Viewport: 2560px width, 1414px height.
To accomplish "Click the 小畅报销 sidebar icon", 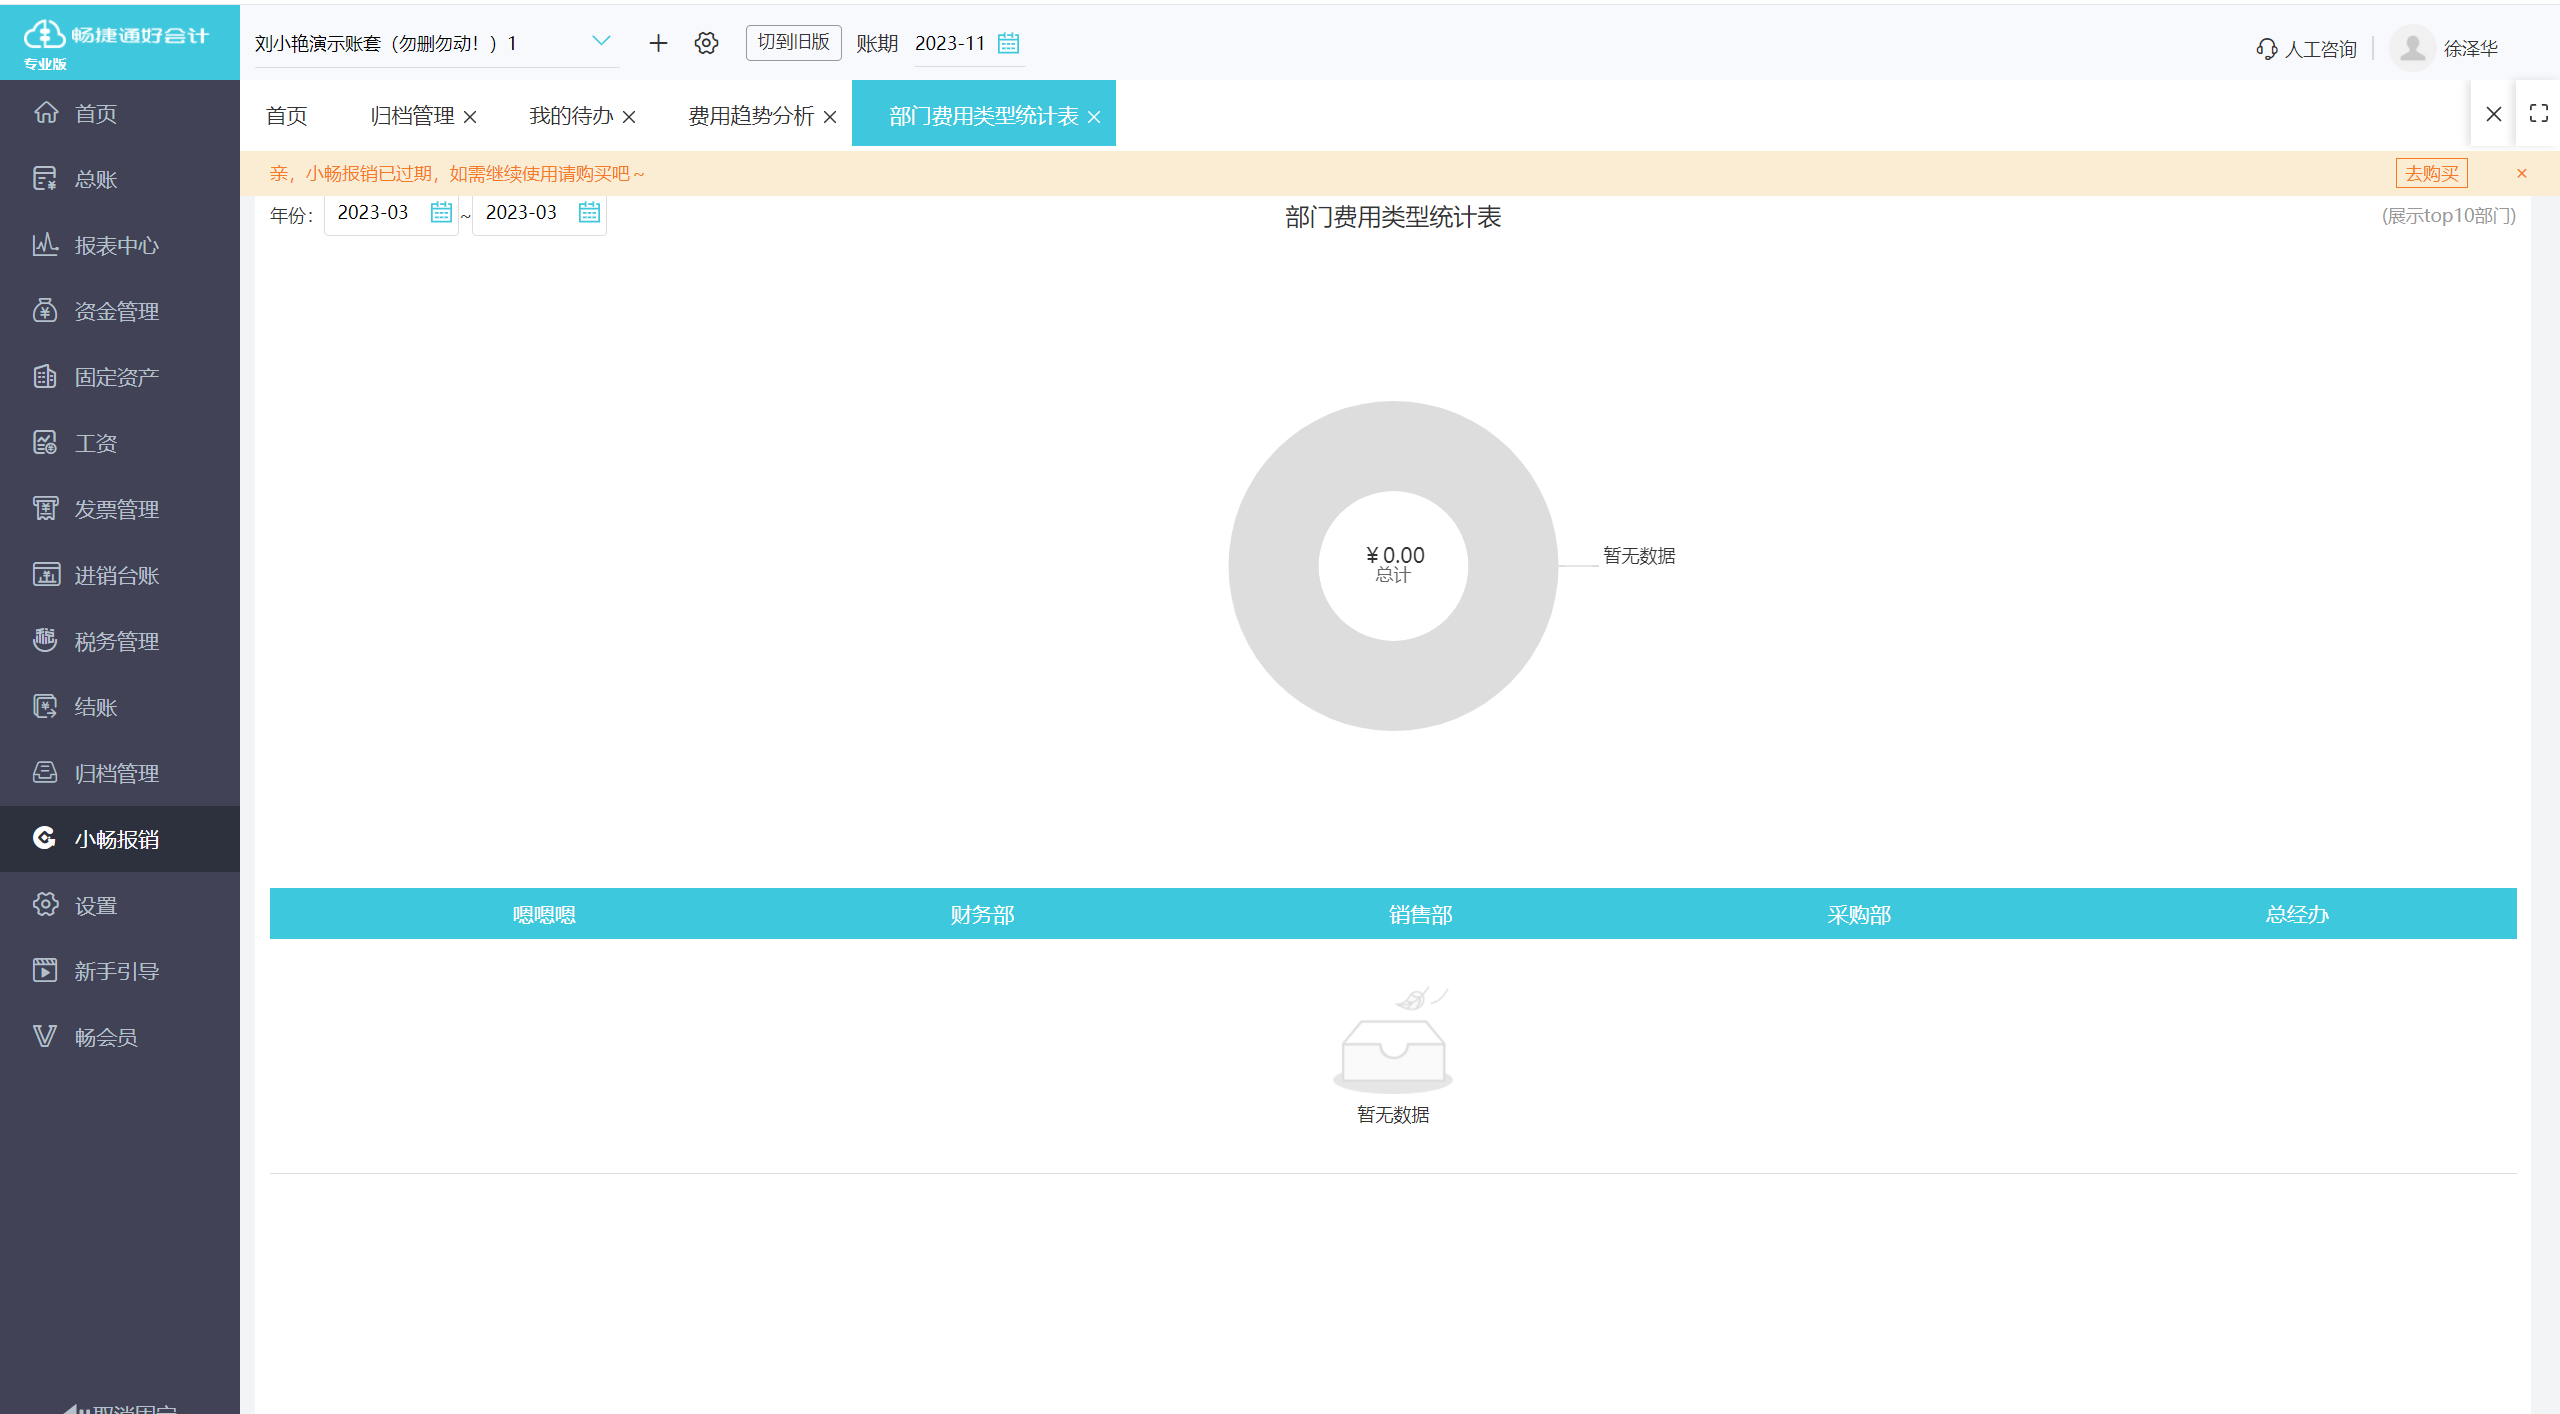I will 44,838.
